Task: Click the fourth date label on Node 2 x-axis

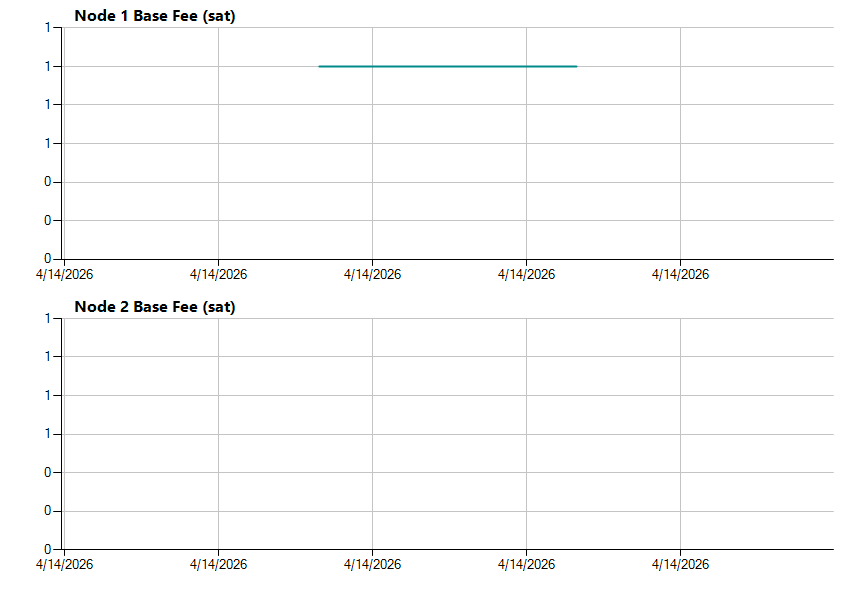Action: point(526,565)
